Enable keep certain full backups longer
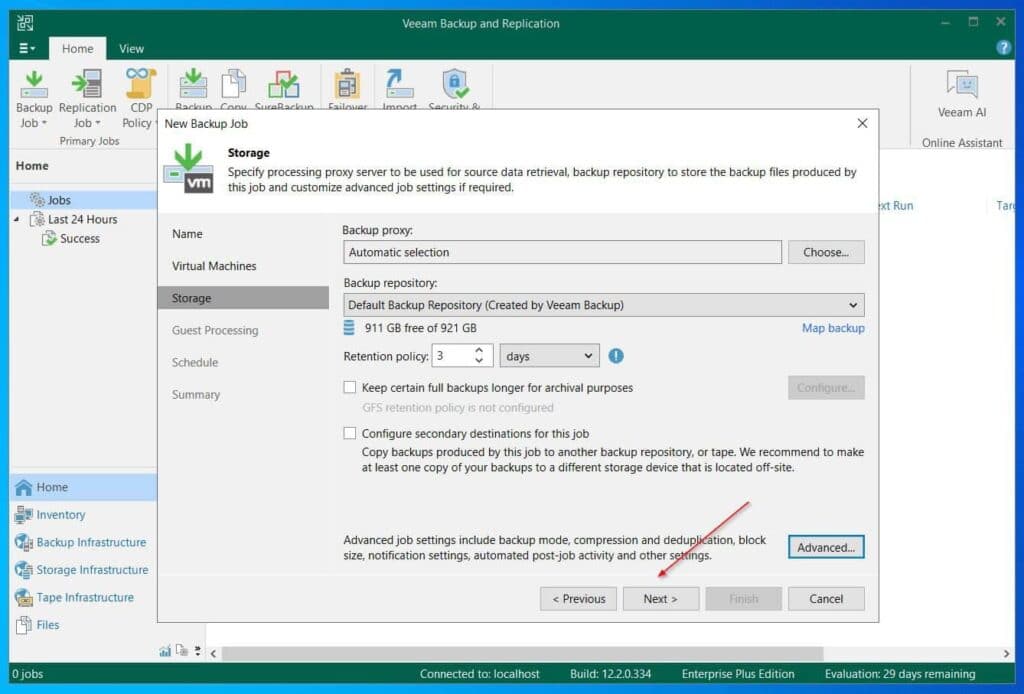Image resolution: width=1024 pixels, height=694 pixels. coord(350,388)
